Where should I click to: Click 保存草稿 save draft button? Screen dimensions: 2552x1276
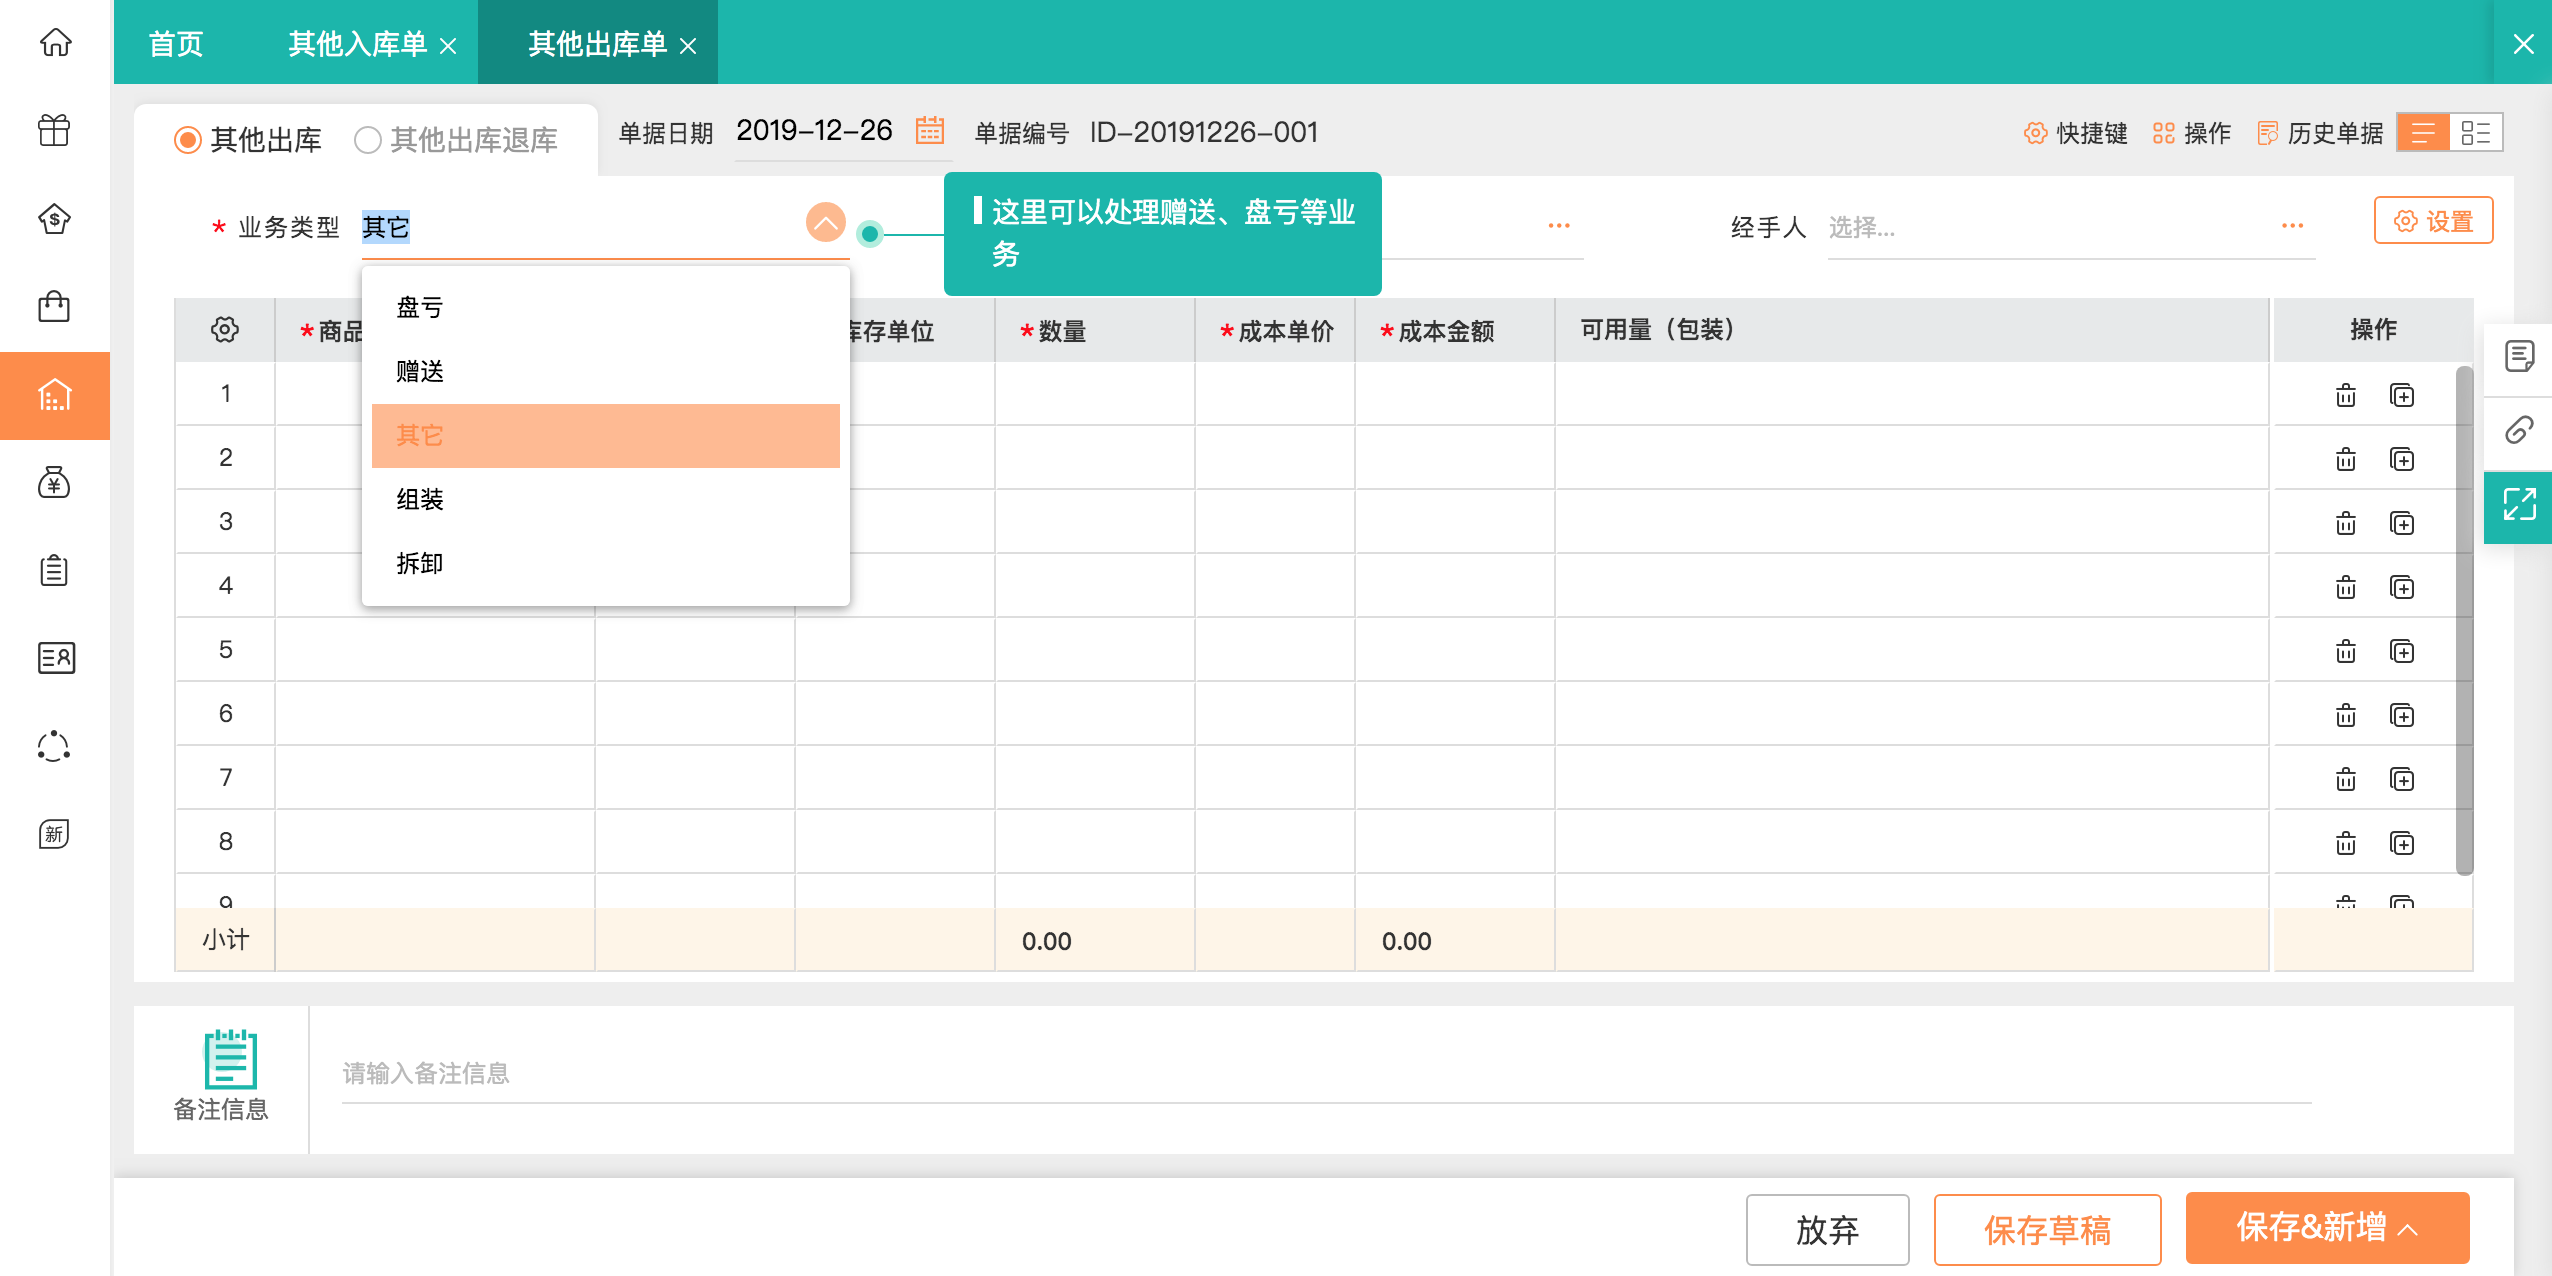coord(2047,1229)
